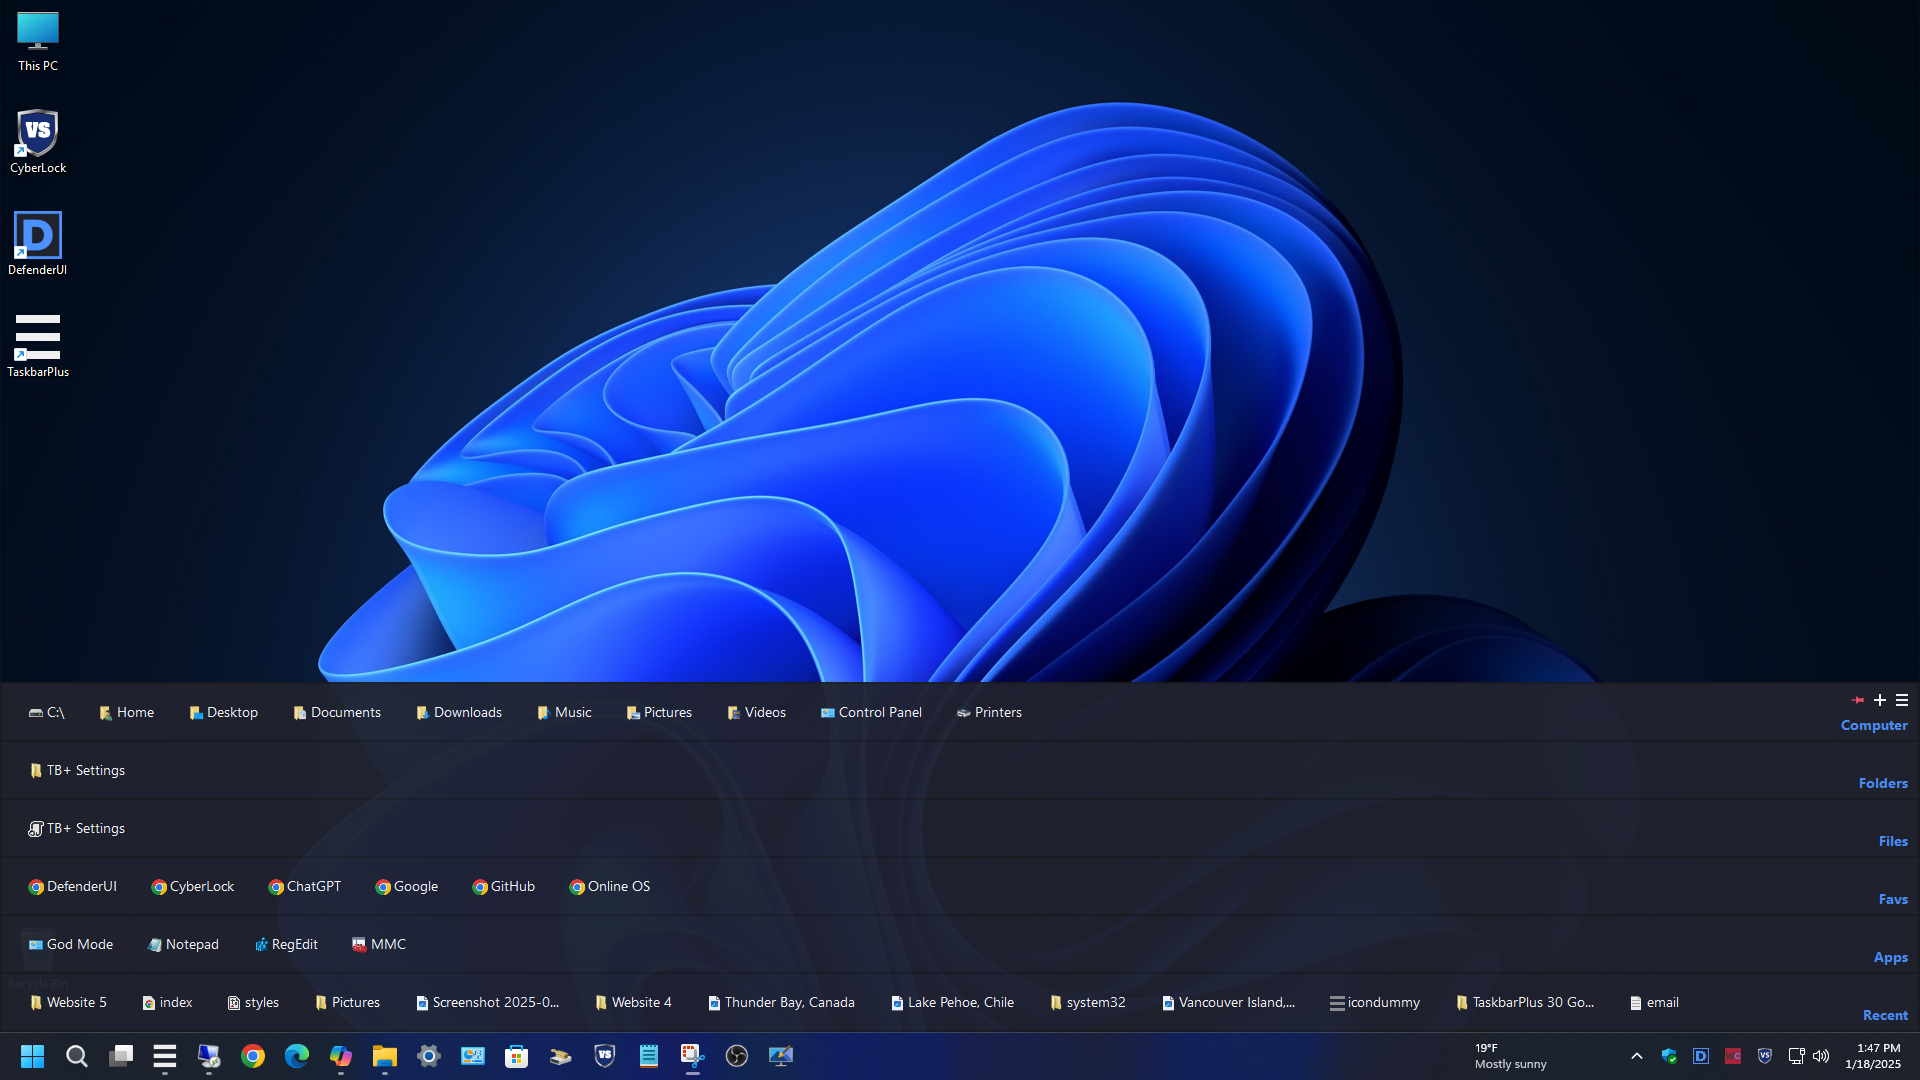1920x1080 pixels.
Task: Open the DefenderUI tray icon
Action: pos(1703,1056)
